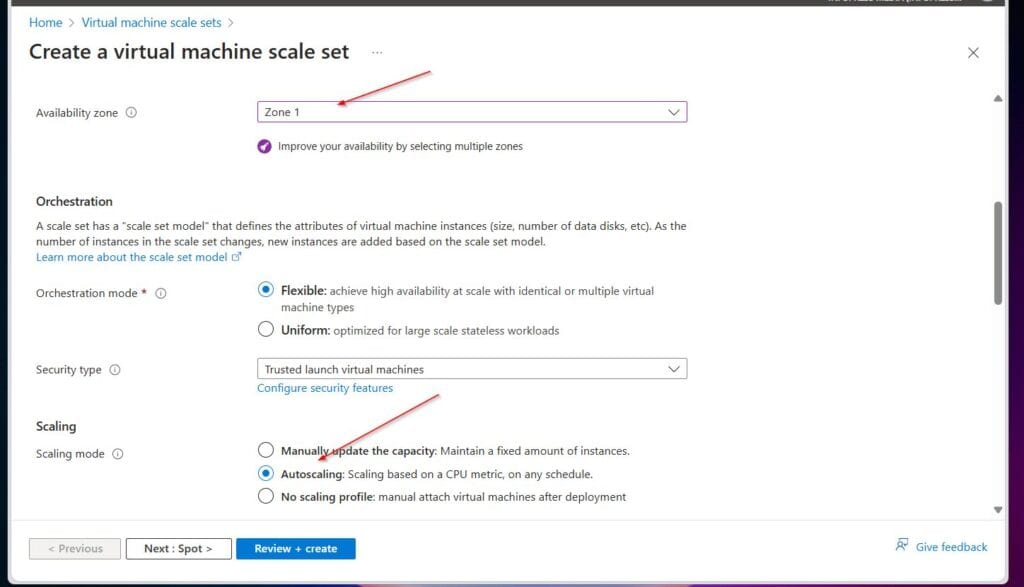Select the Uniform orchestration mode

(266, 328)
